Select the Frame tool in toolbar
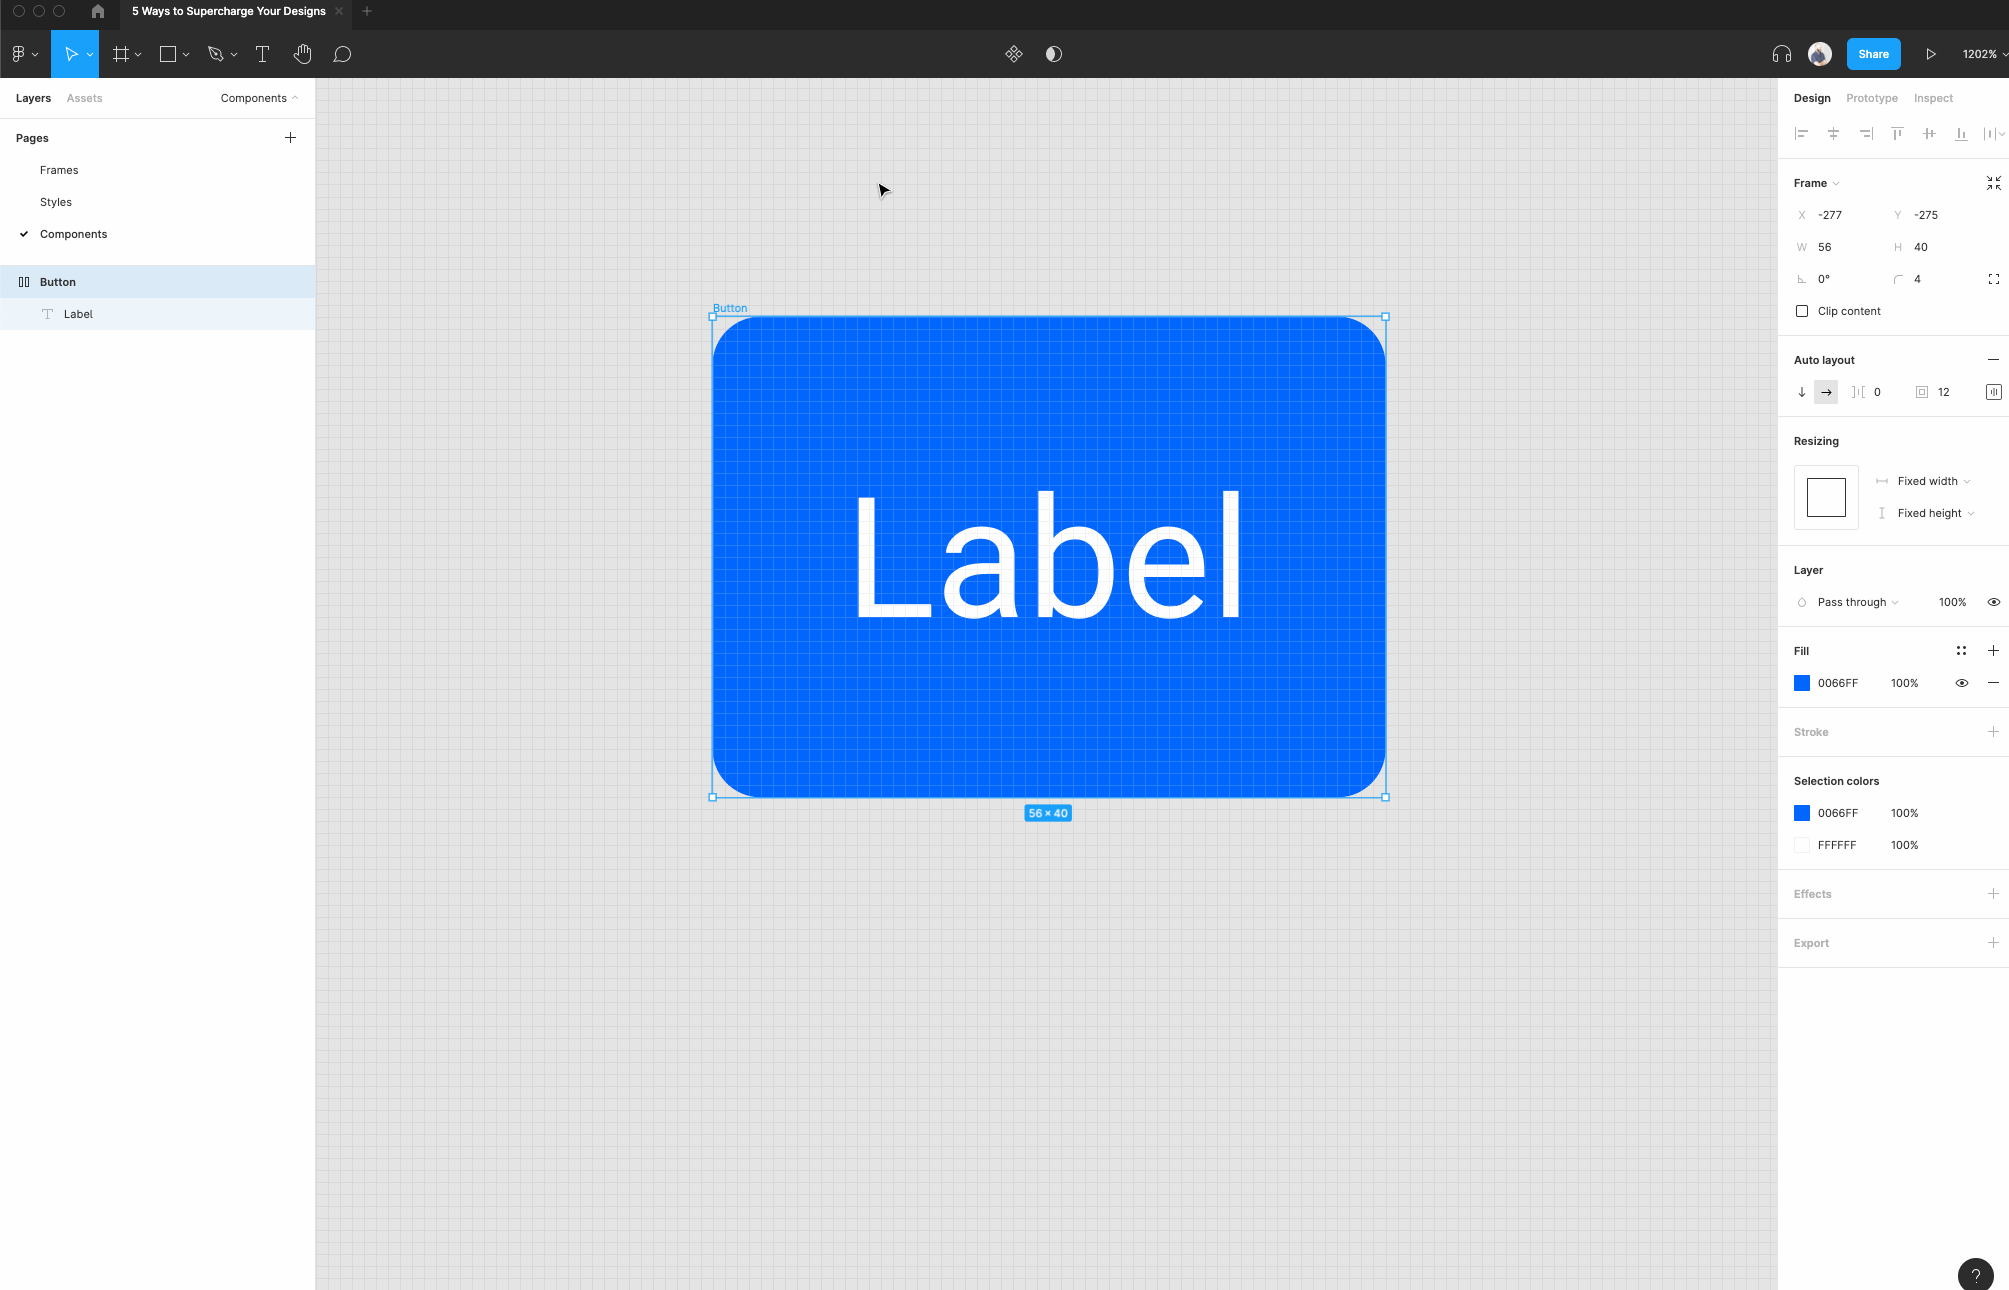 tap(122, 54)
